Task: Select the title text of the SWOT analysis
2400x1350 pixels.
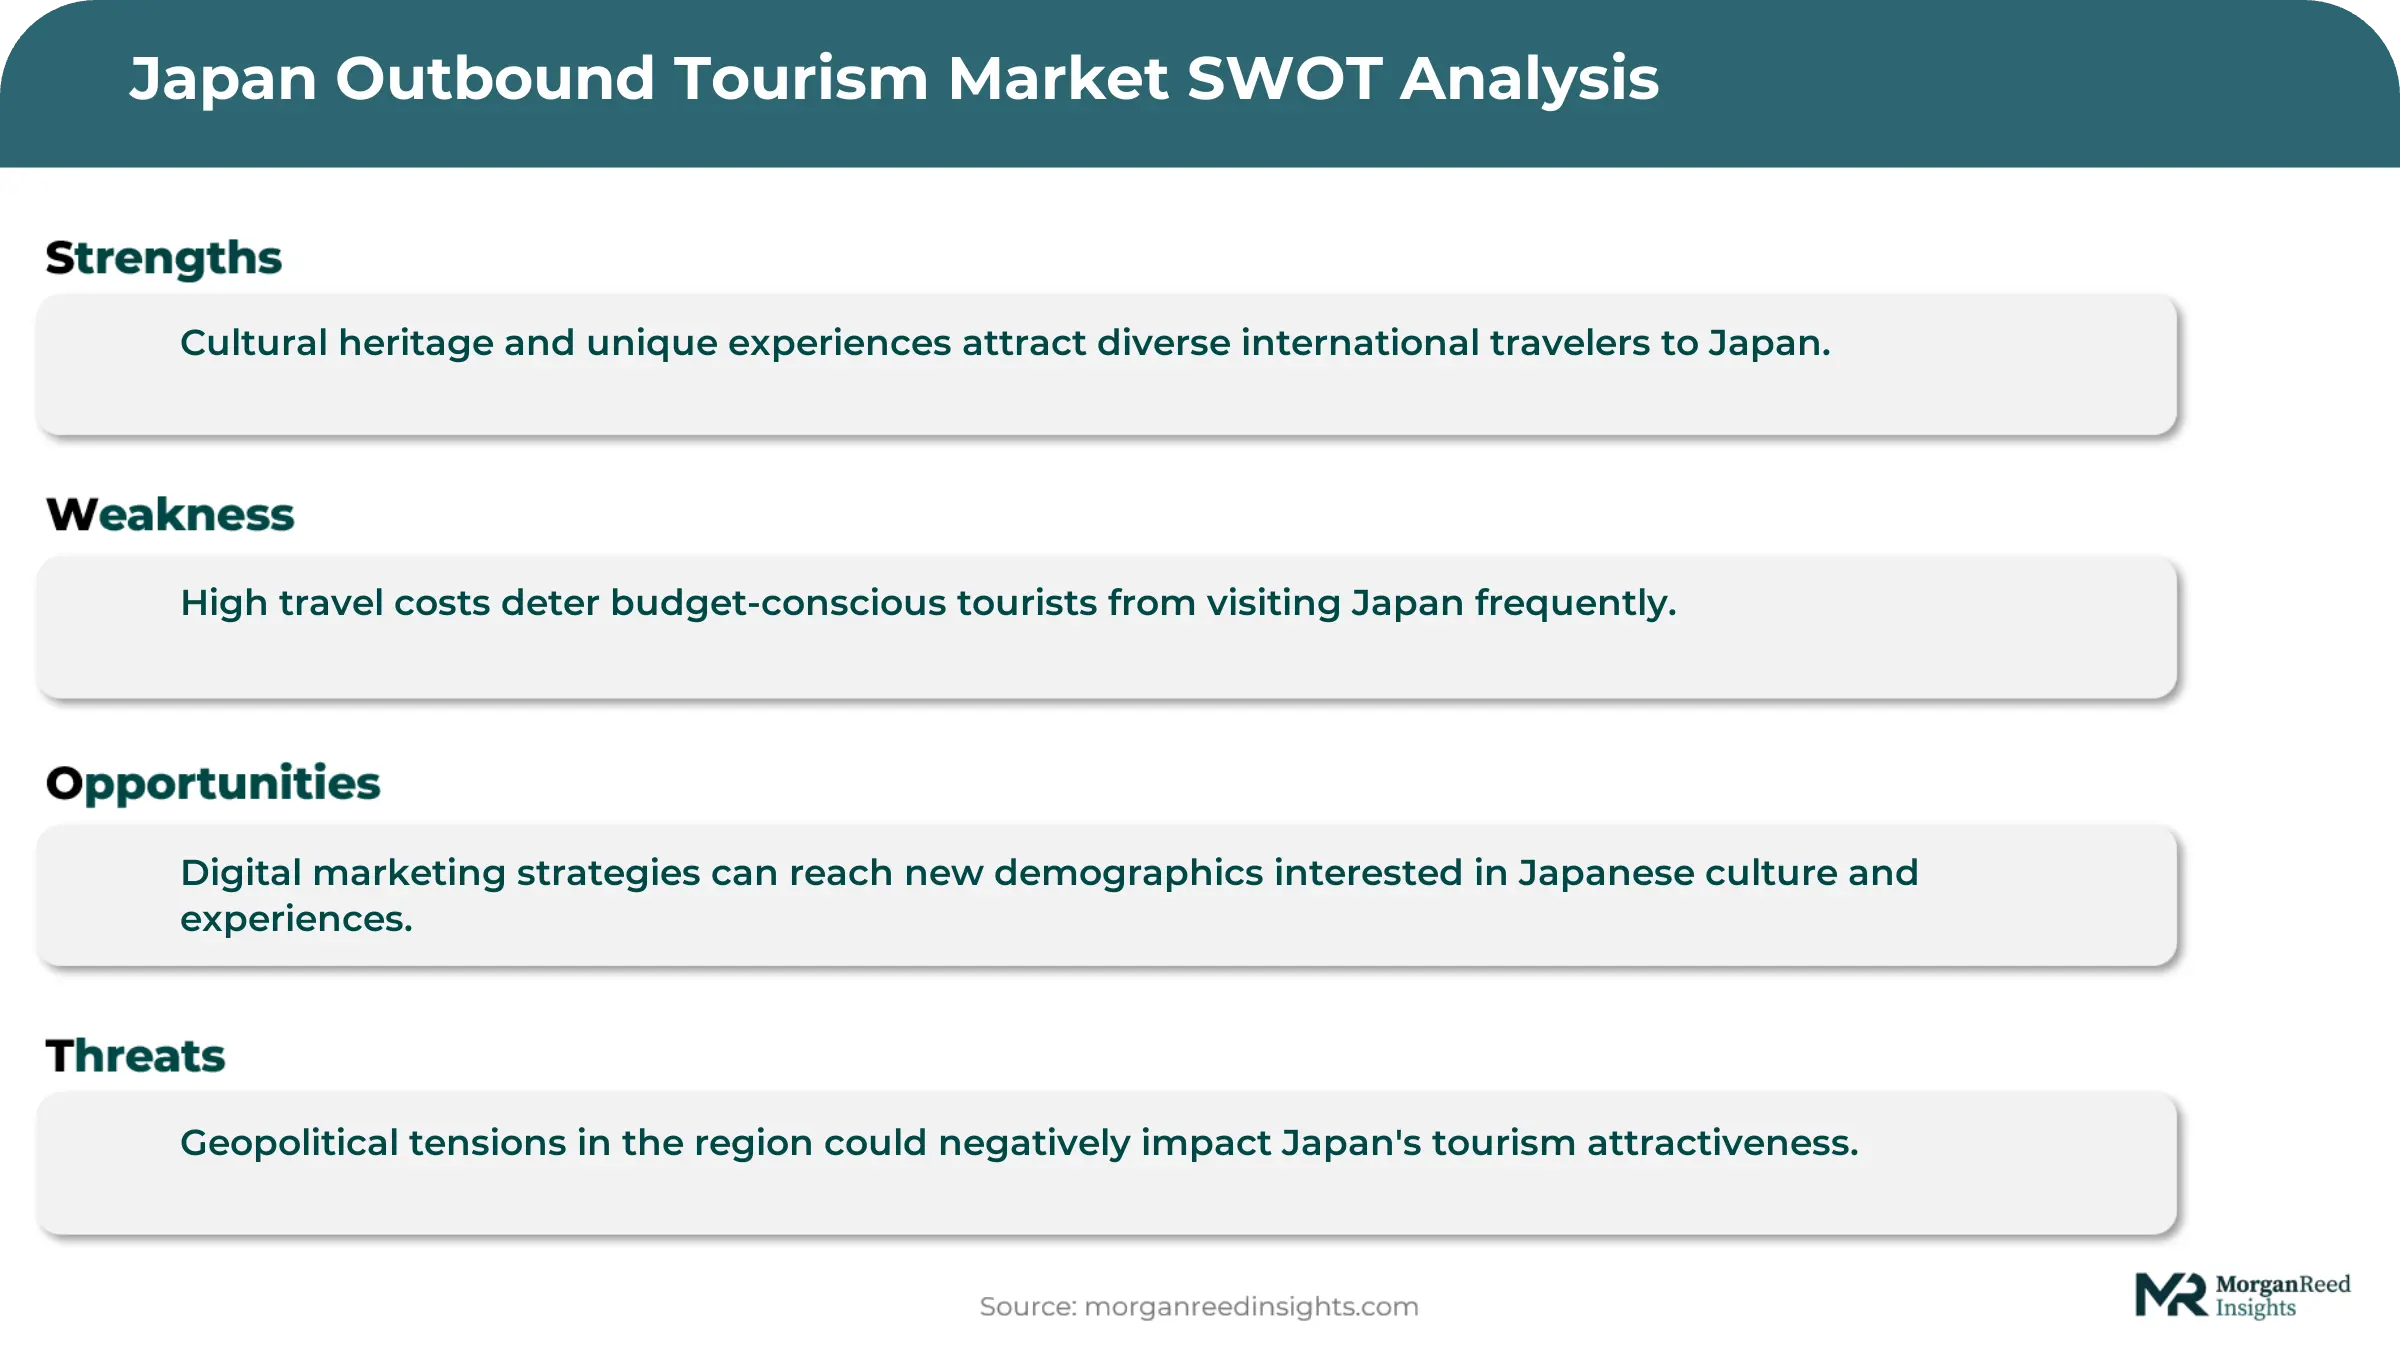Action: coord(893,78)
